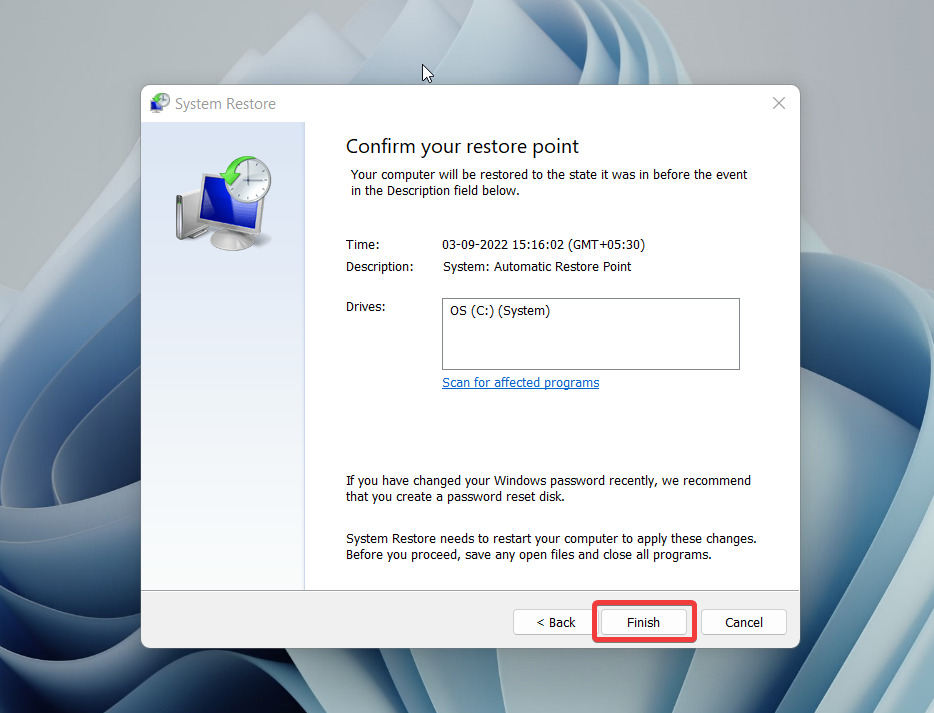
Task: Open the Scan for affected programs link
Action: coord(520,383)
